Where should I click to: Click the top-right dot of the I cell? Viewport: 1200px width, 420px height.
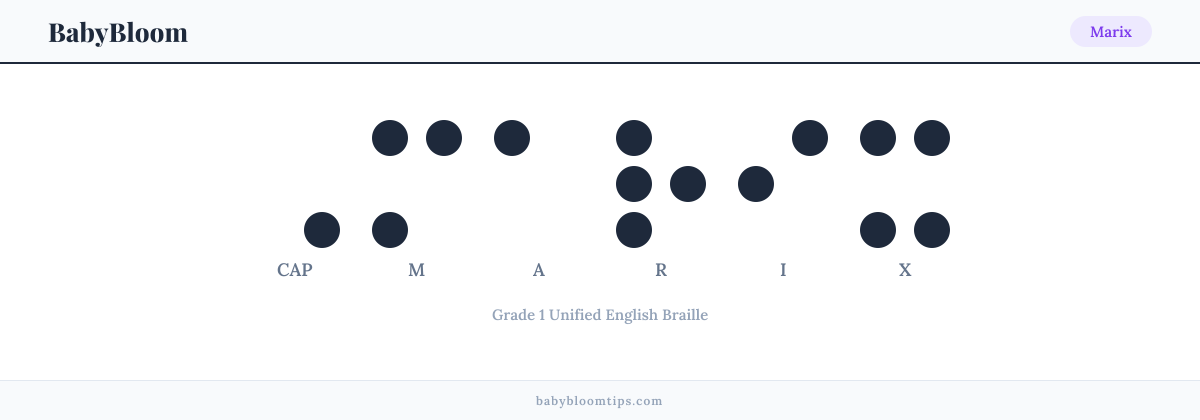810,138
